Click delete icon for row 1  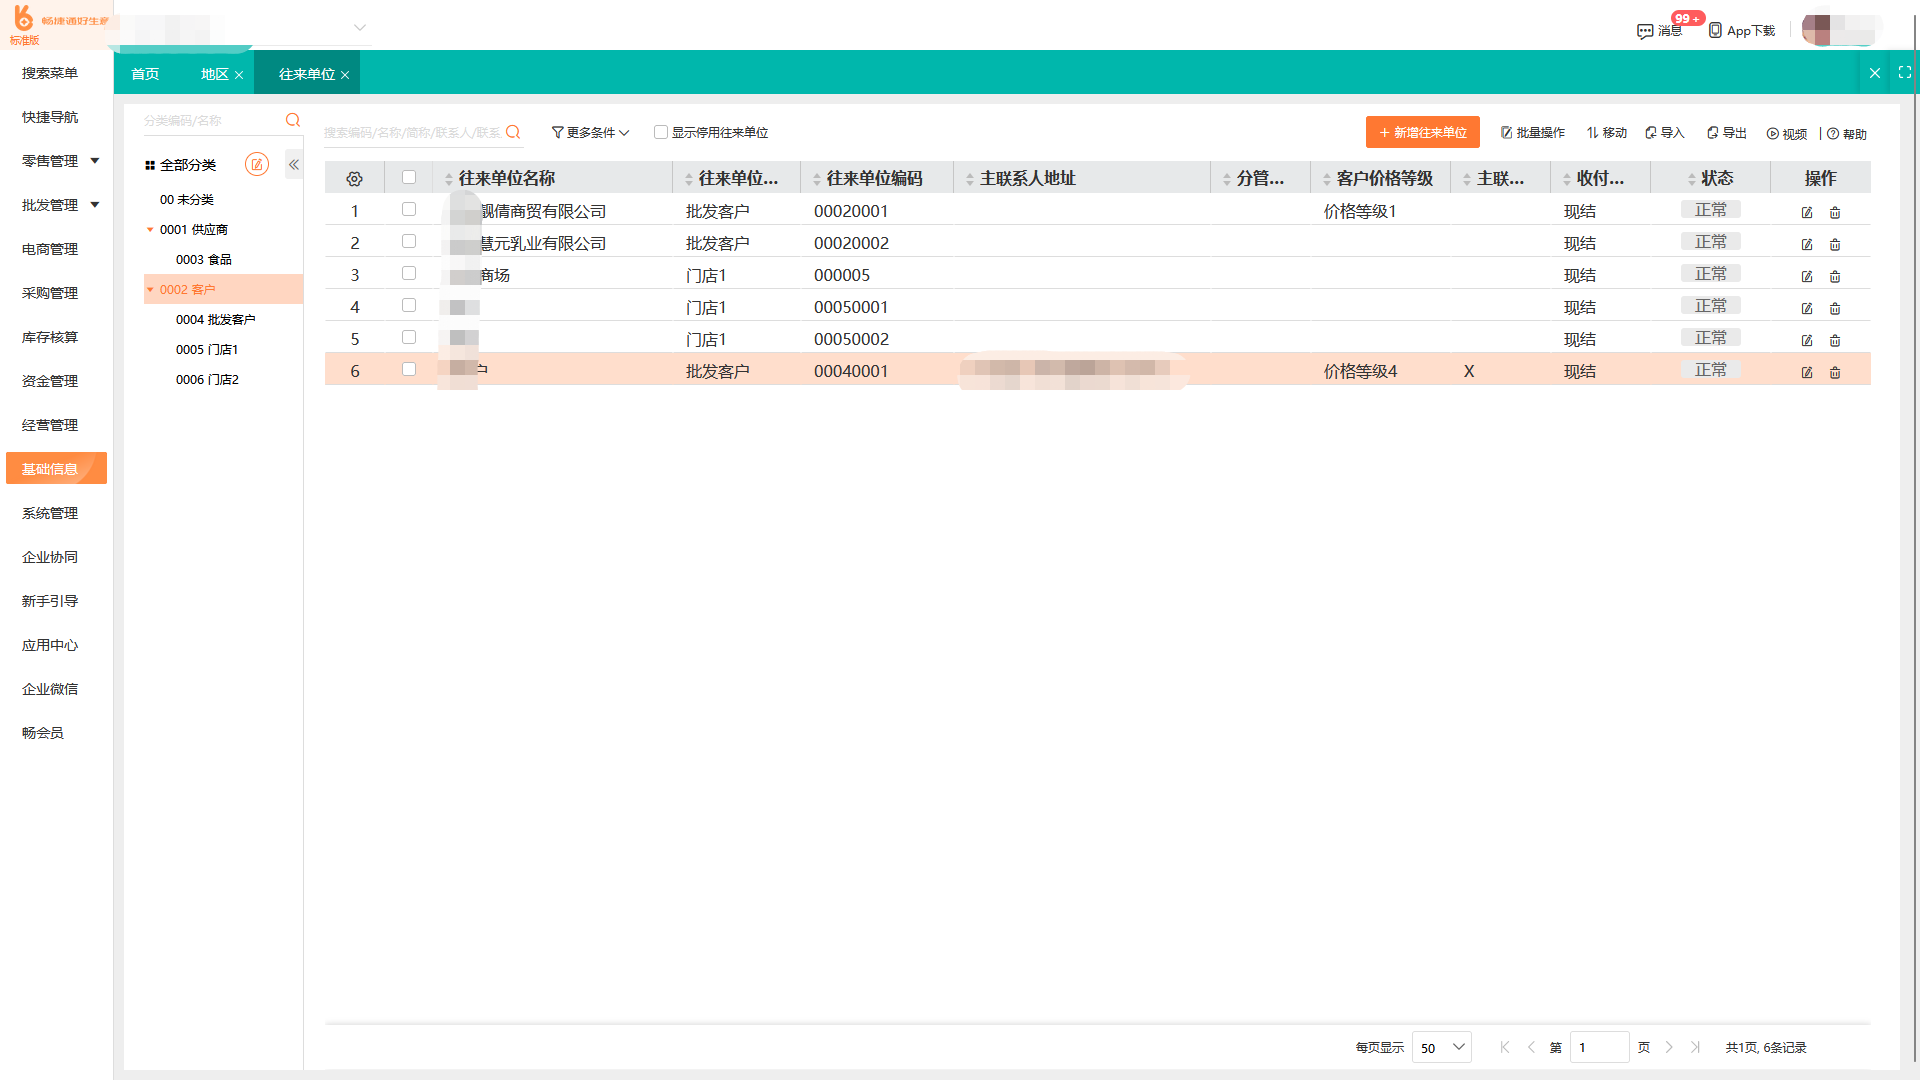[1837, 211]
